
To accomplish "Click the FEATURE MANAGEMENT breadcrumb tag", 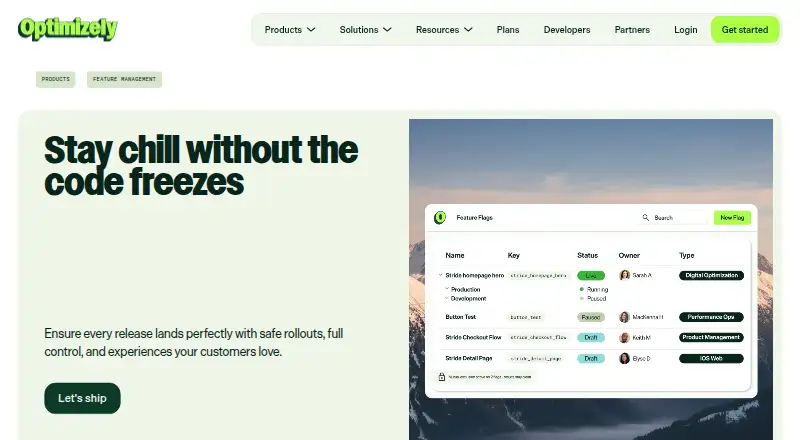I will click(124, 79).
